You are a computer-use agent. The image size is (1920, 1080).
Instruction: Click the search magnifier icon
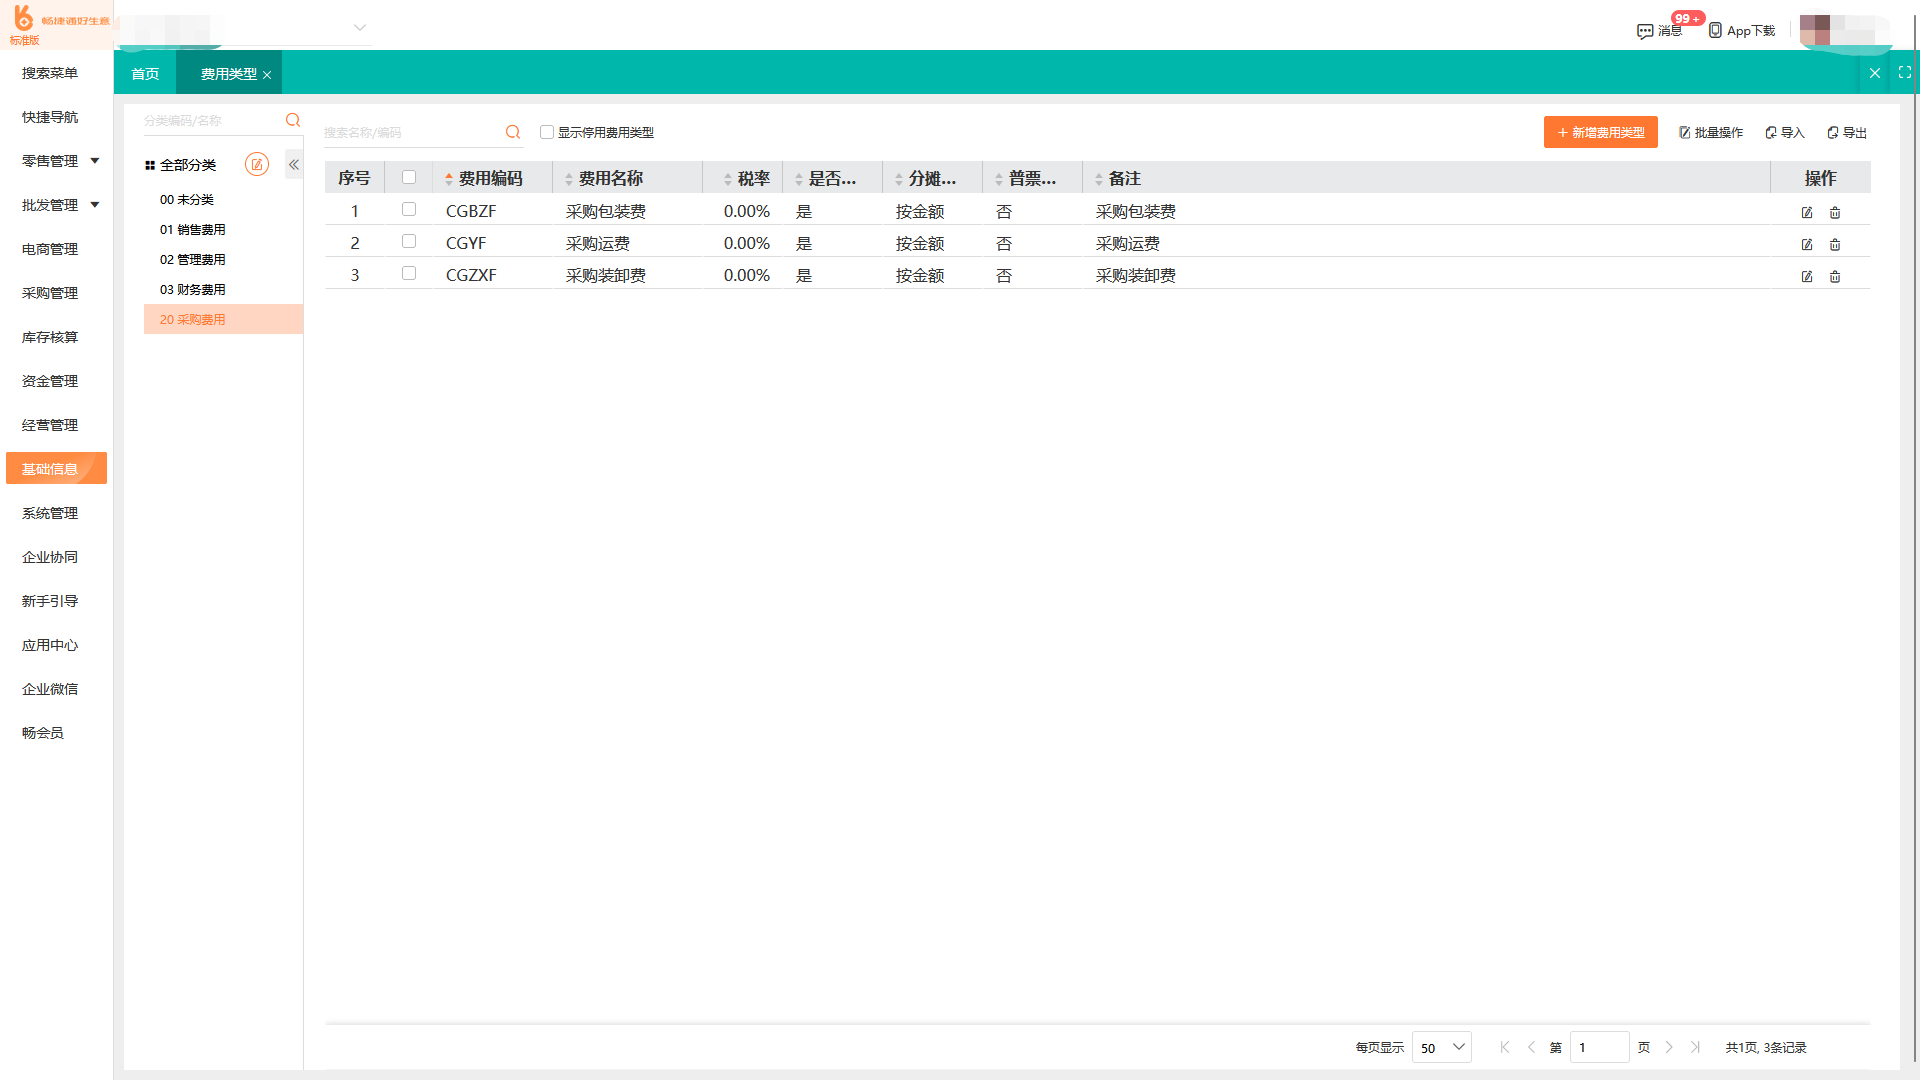click(x=514, y=132)
